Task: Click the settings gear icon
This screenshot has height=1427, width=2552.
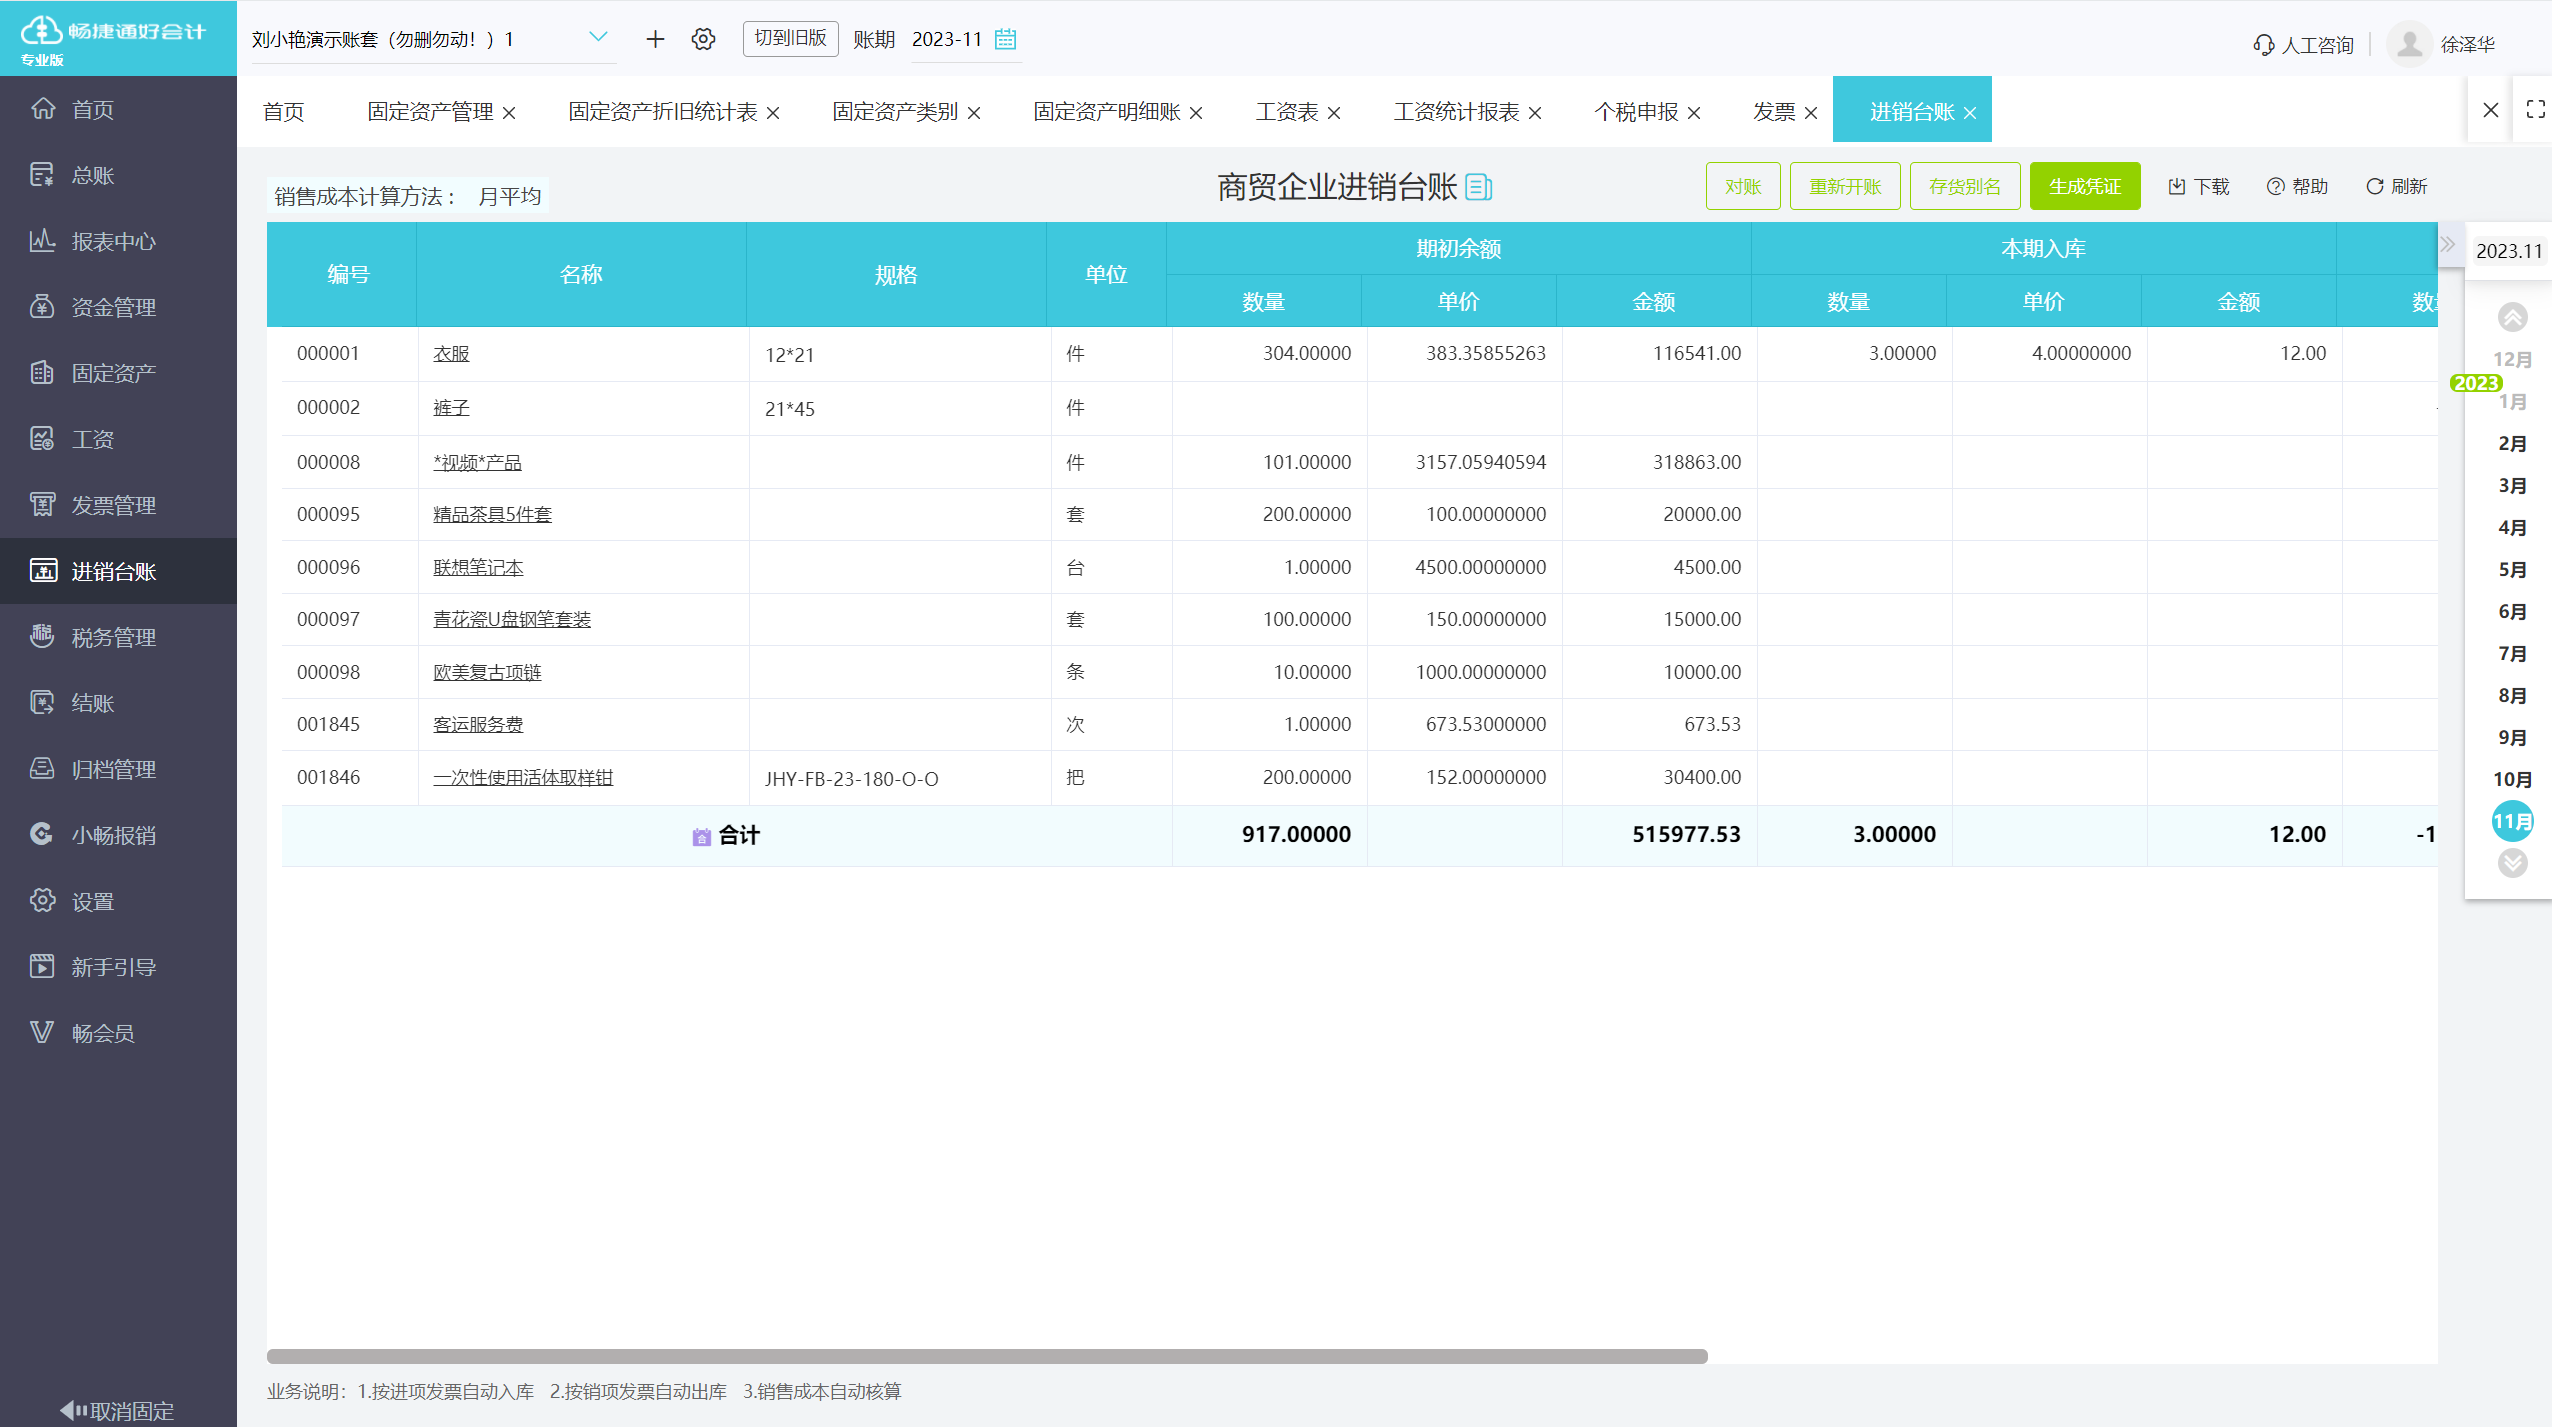Action: point(701,39)
